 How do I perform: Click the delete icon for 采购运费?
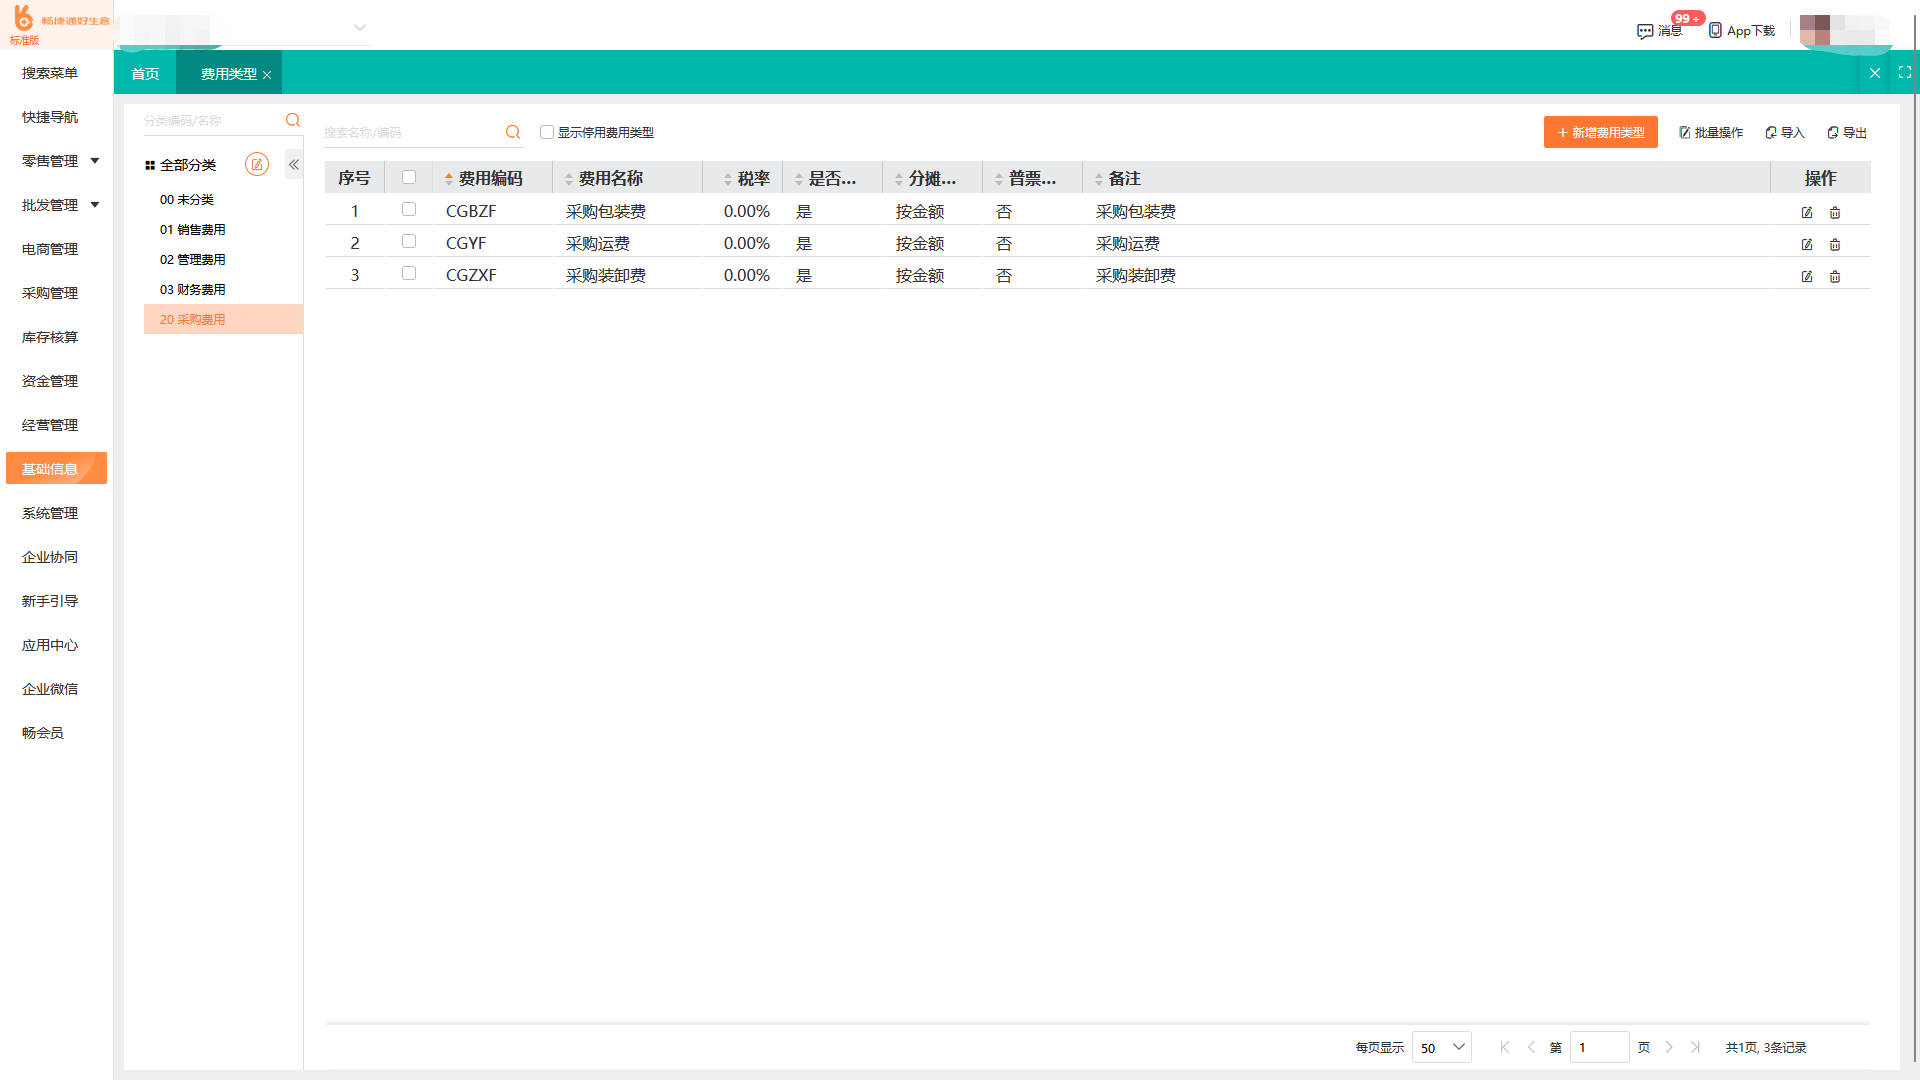pos(1836,244)
